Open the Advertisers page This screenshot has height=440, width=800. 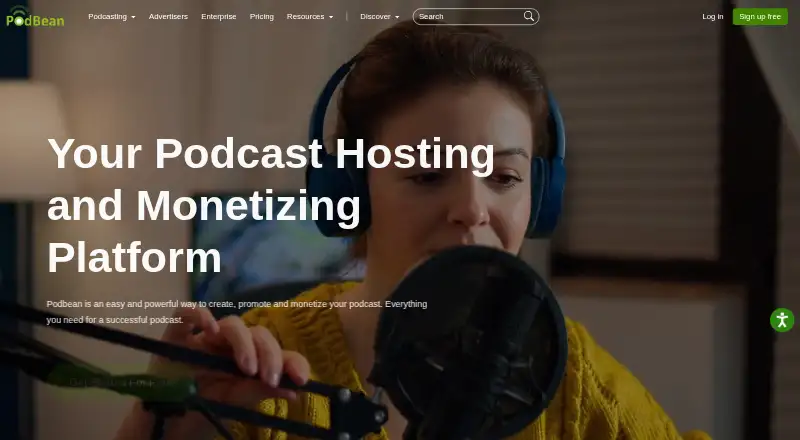coord(168,16)
